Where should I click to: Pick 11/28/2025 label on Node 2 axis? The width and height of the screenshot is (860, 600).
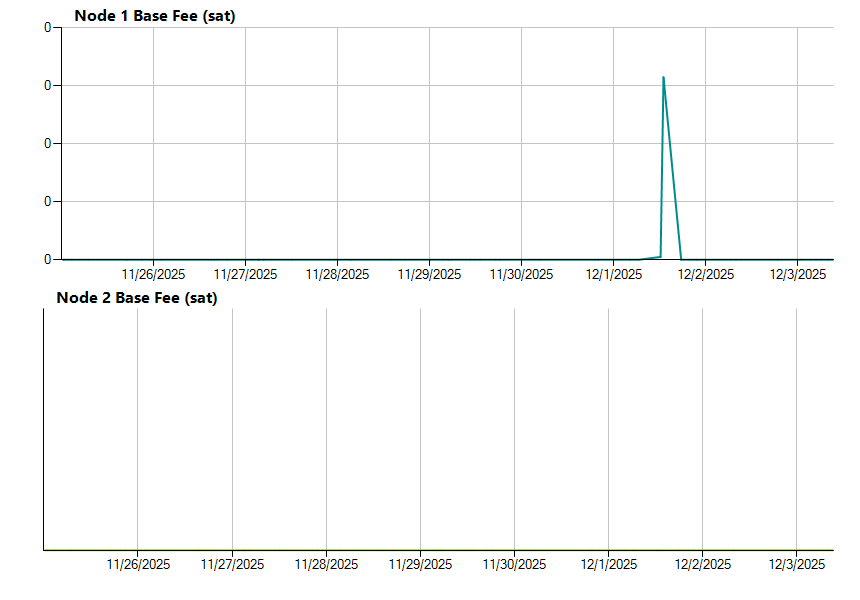point(326,564)
